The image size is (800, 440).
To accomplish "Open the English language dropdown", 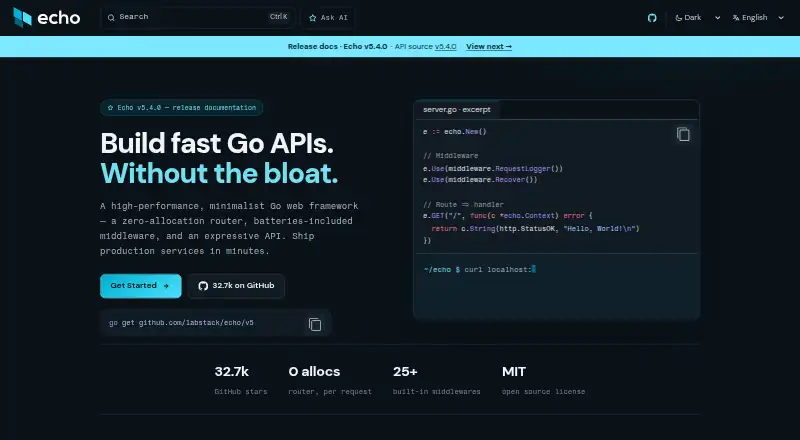I will 758,18.
